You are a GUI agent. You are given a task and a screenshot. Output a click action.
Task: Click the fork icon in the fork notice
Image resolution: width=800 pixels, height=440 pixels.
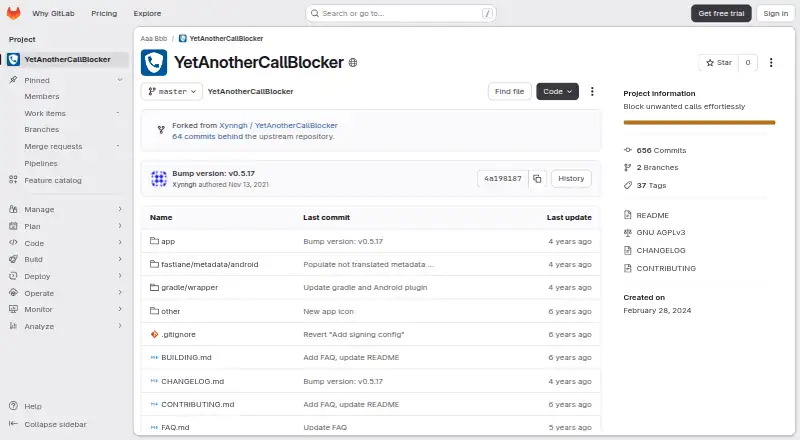point(161,130)
